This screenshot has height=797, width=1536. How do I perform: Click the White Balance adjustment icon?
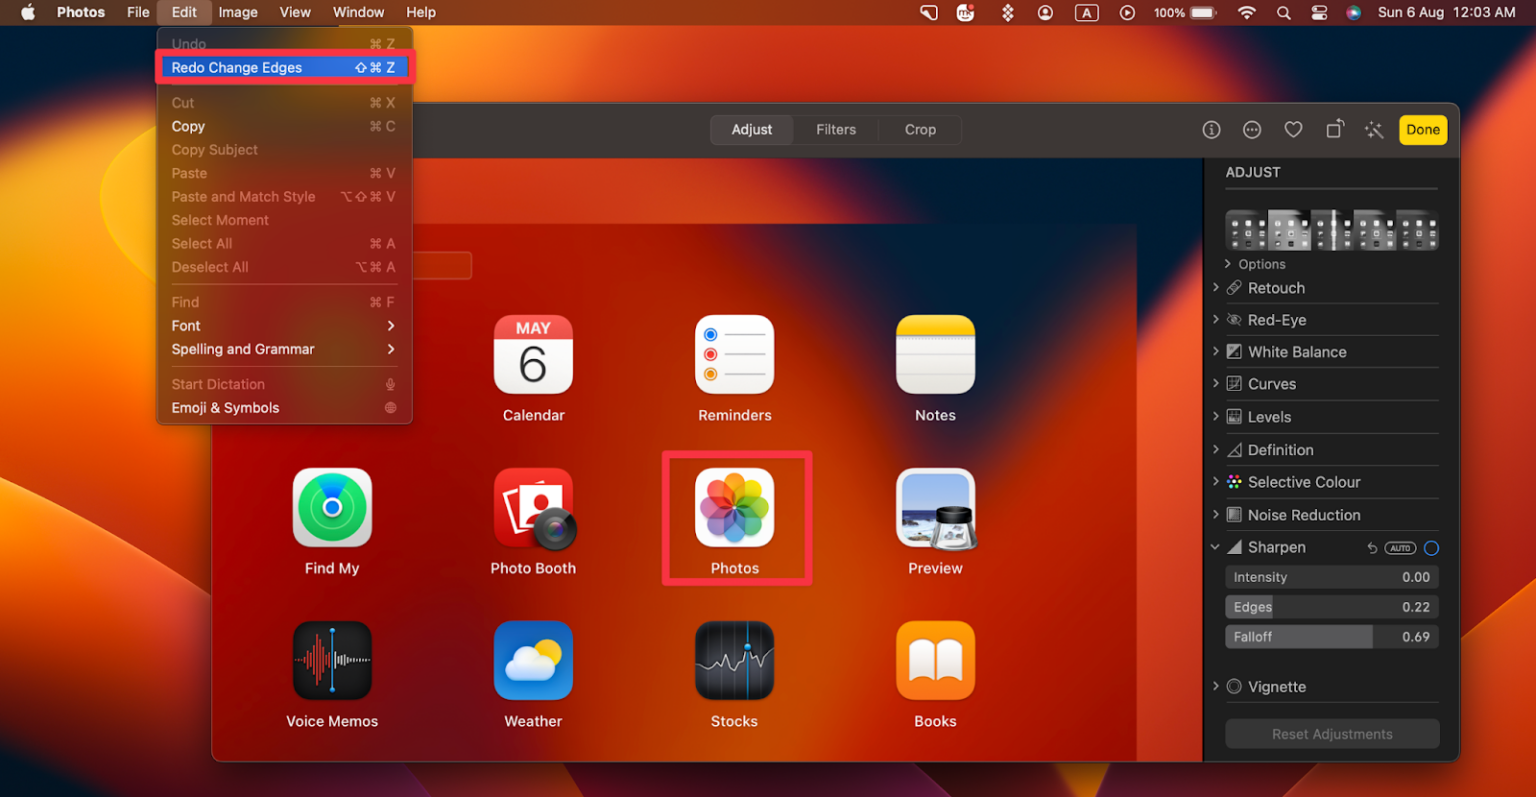(x=1234, y=351)
